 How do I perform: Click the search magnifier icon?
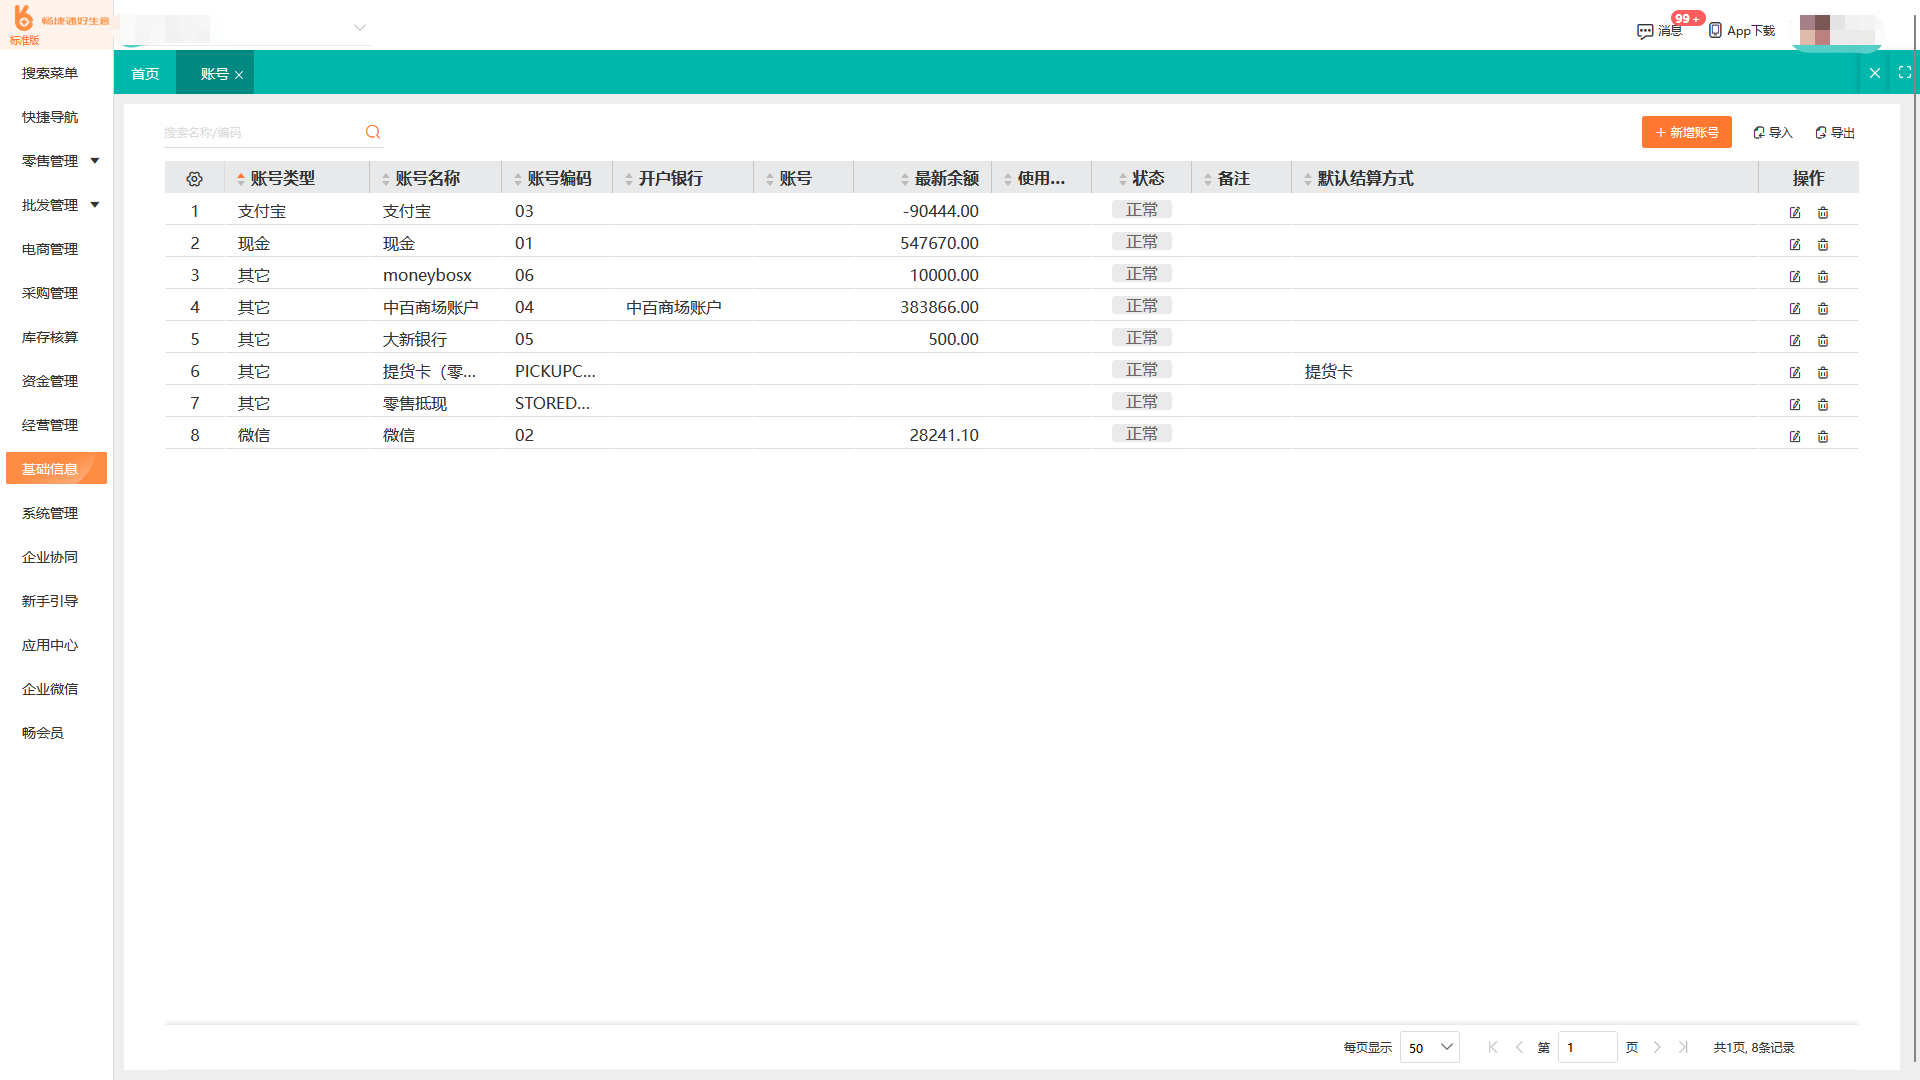pyautogui.click(x=373, y=131)
